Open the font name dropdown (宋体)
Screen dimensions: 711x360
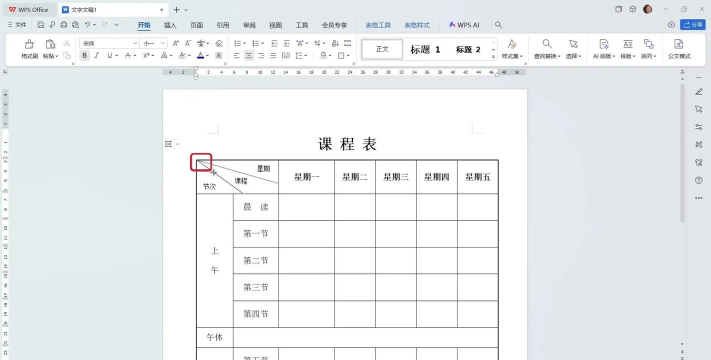(135, 44)
